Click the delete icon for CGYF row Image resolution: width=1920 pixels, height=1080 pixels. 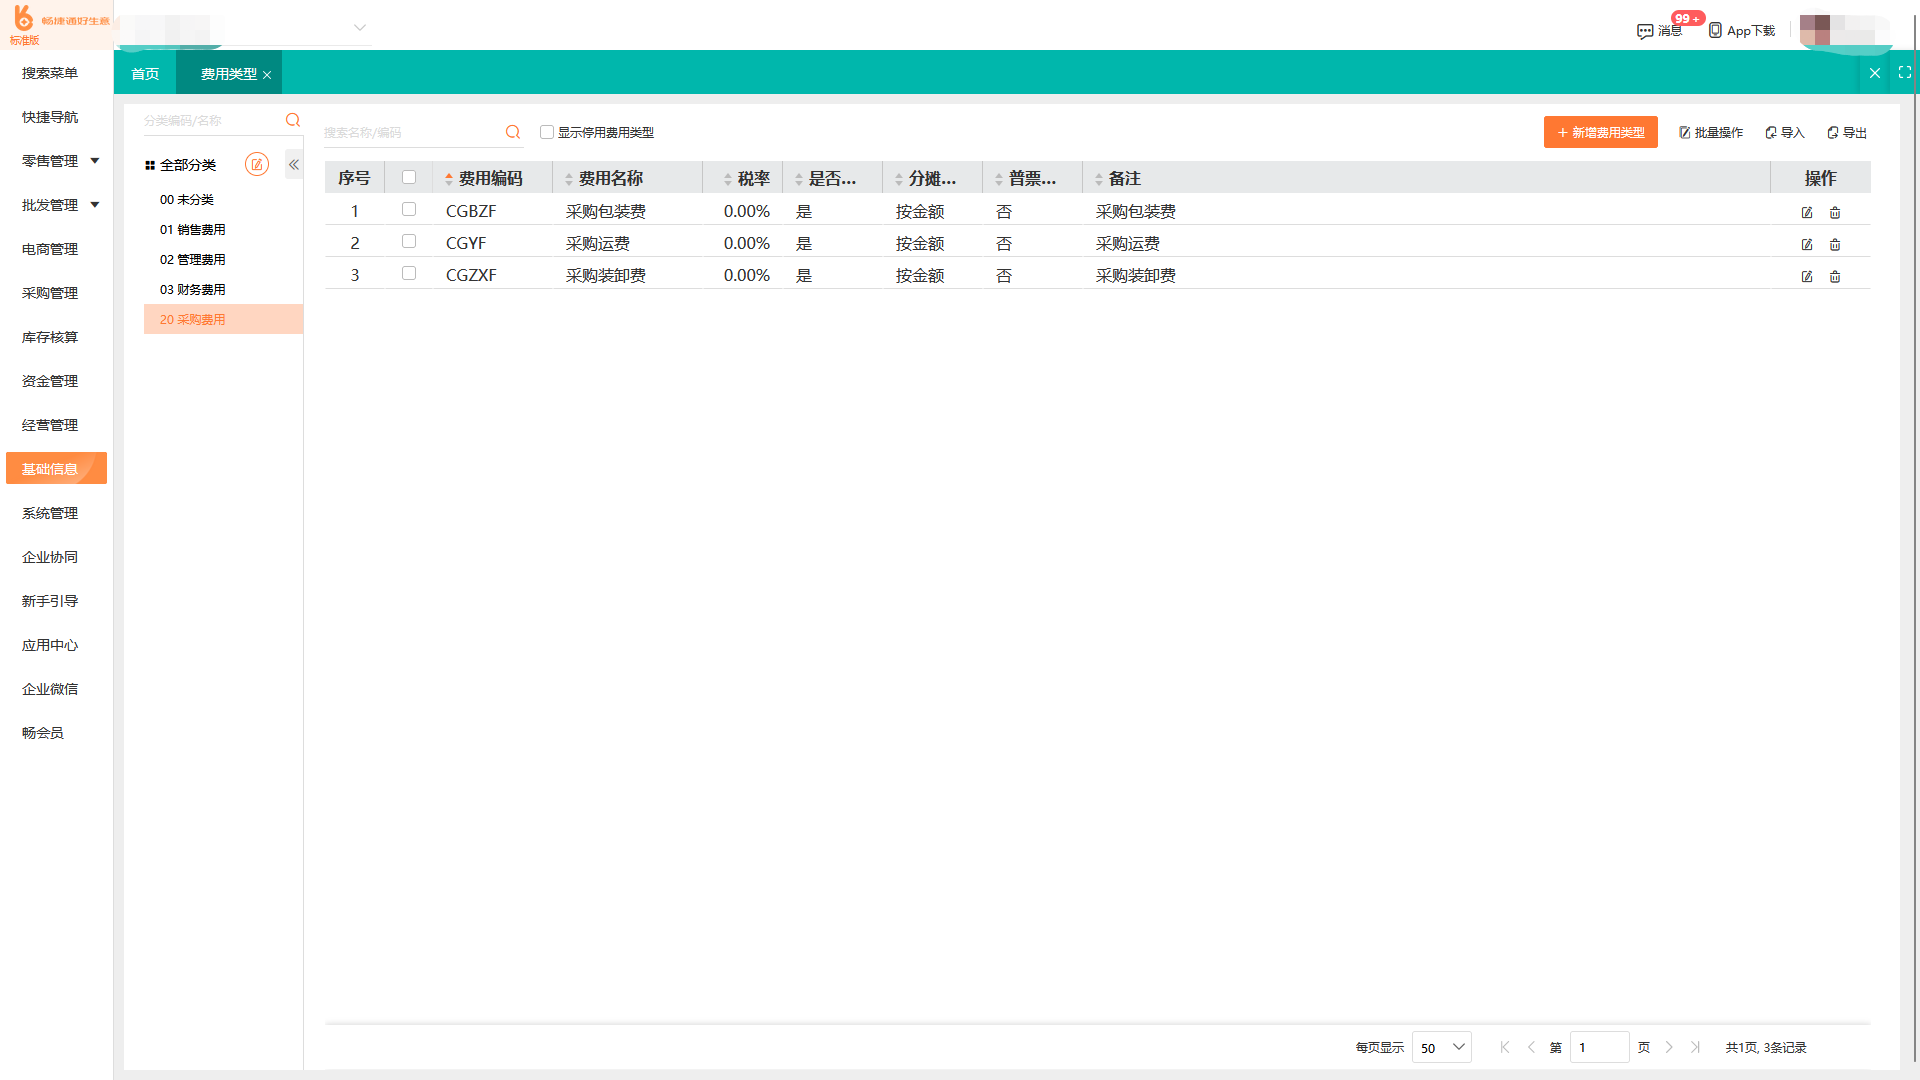tap(1837, 244)
